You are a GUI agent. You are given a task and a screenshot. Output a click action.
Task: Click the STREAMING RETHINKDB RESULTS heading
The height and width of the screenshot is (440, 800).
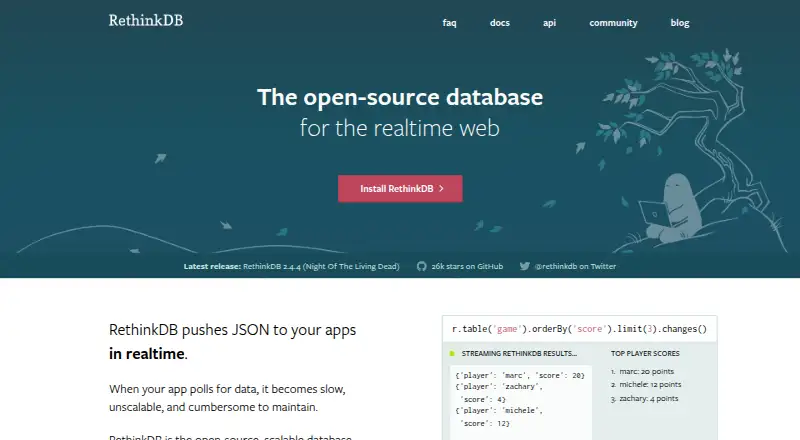tap(519, 353)
